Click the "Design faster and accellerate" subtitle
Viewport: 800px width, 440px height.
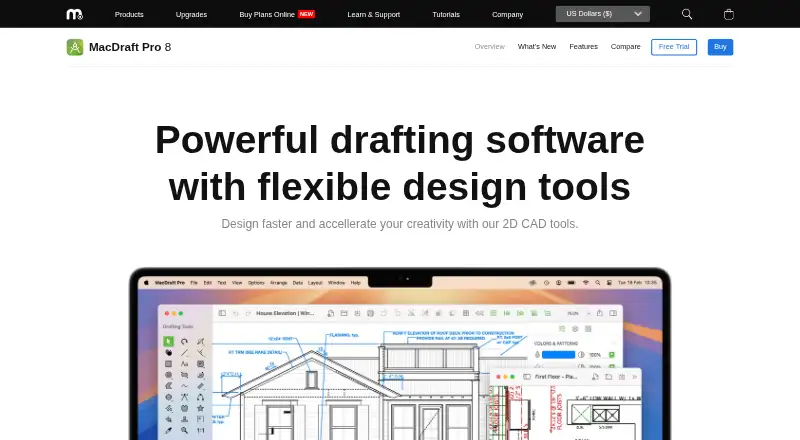pos(400,224)
